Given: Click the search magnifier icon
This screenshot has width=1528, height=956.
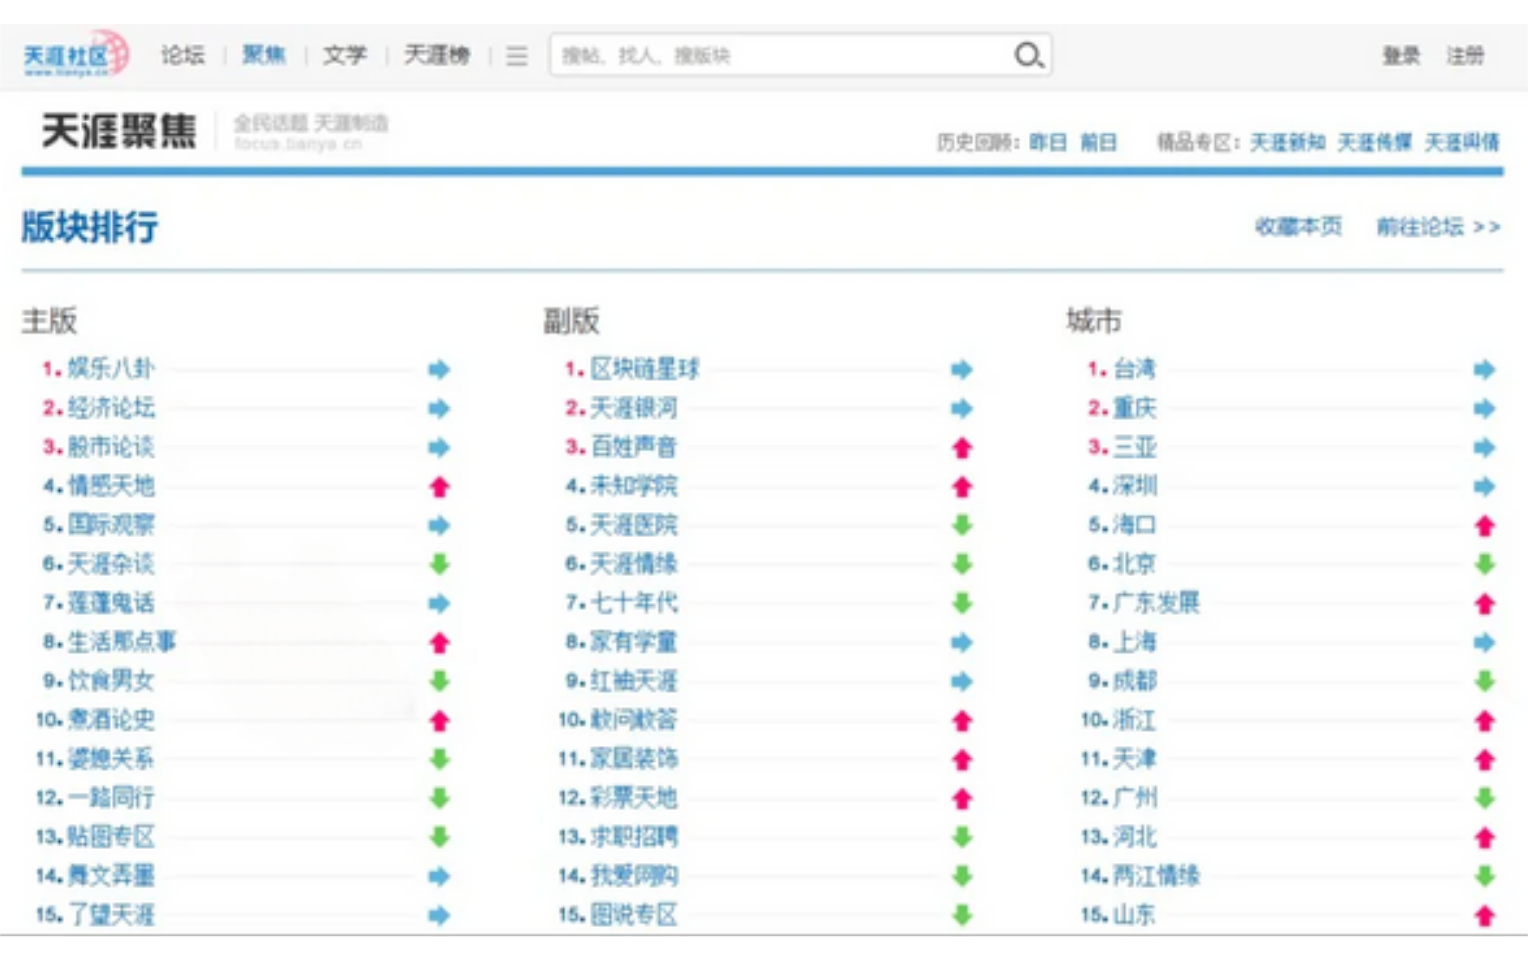Looking at the screenshot, I should click(x=1028, y=55).
